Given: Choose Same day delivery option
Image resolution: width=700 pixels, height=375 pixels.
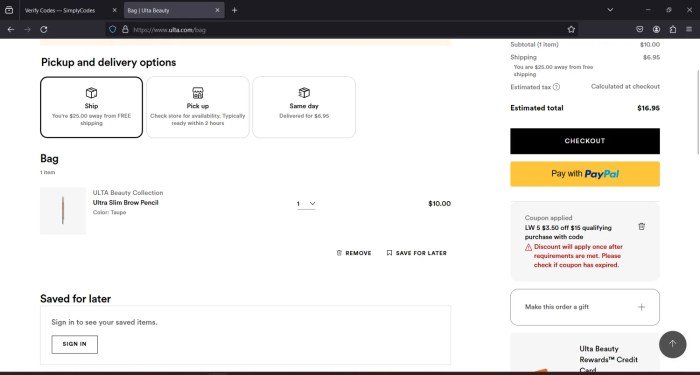Looking at the screenshot, I should [x=304, y=107].
